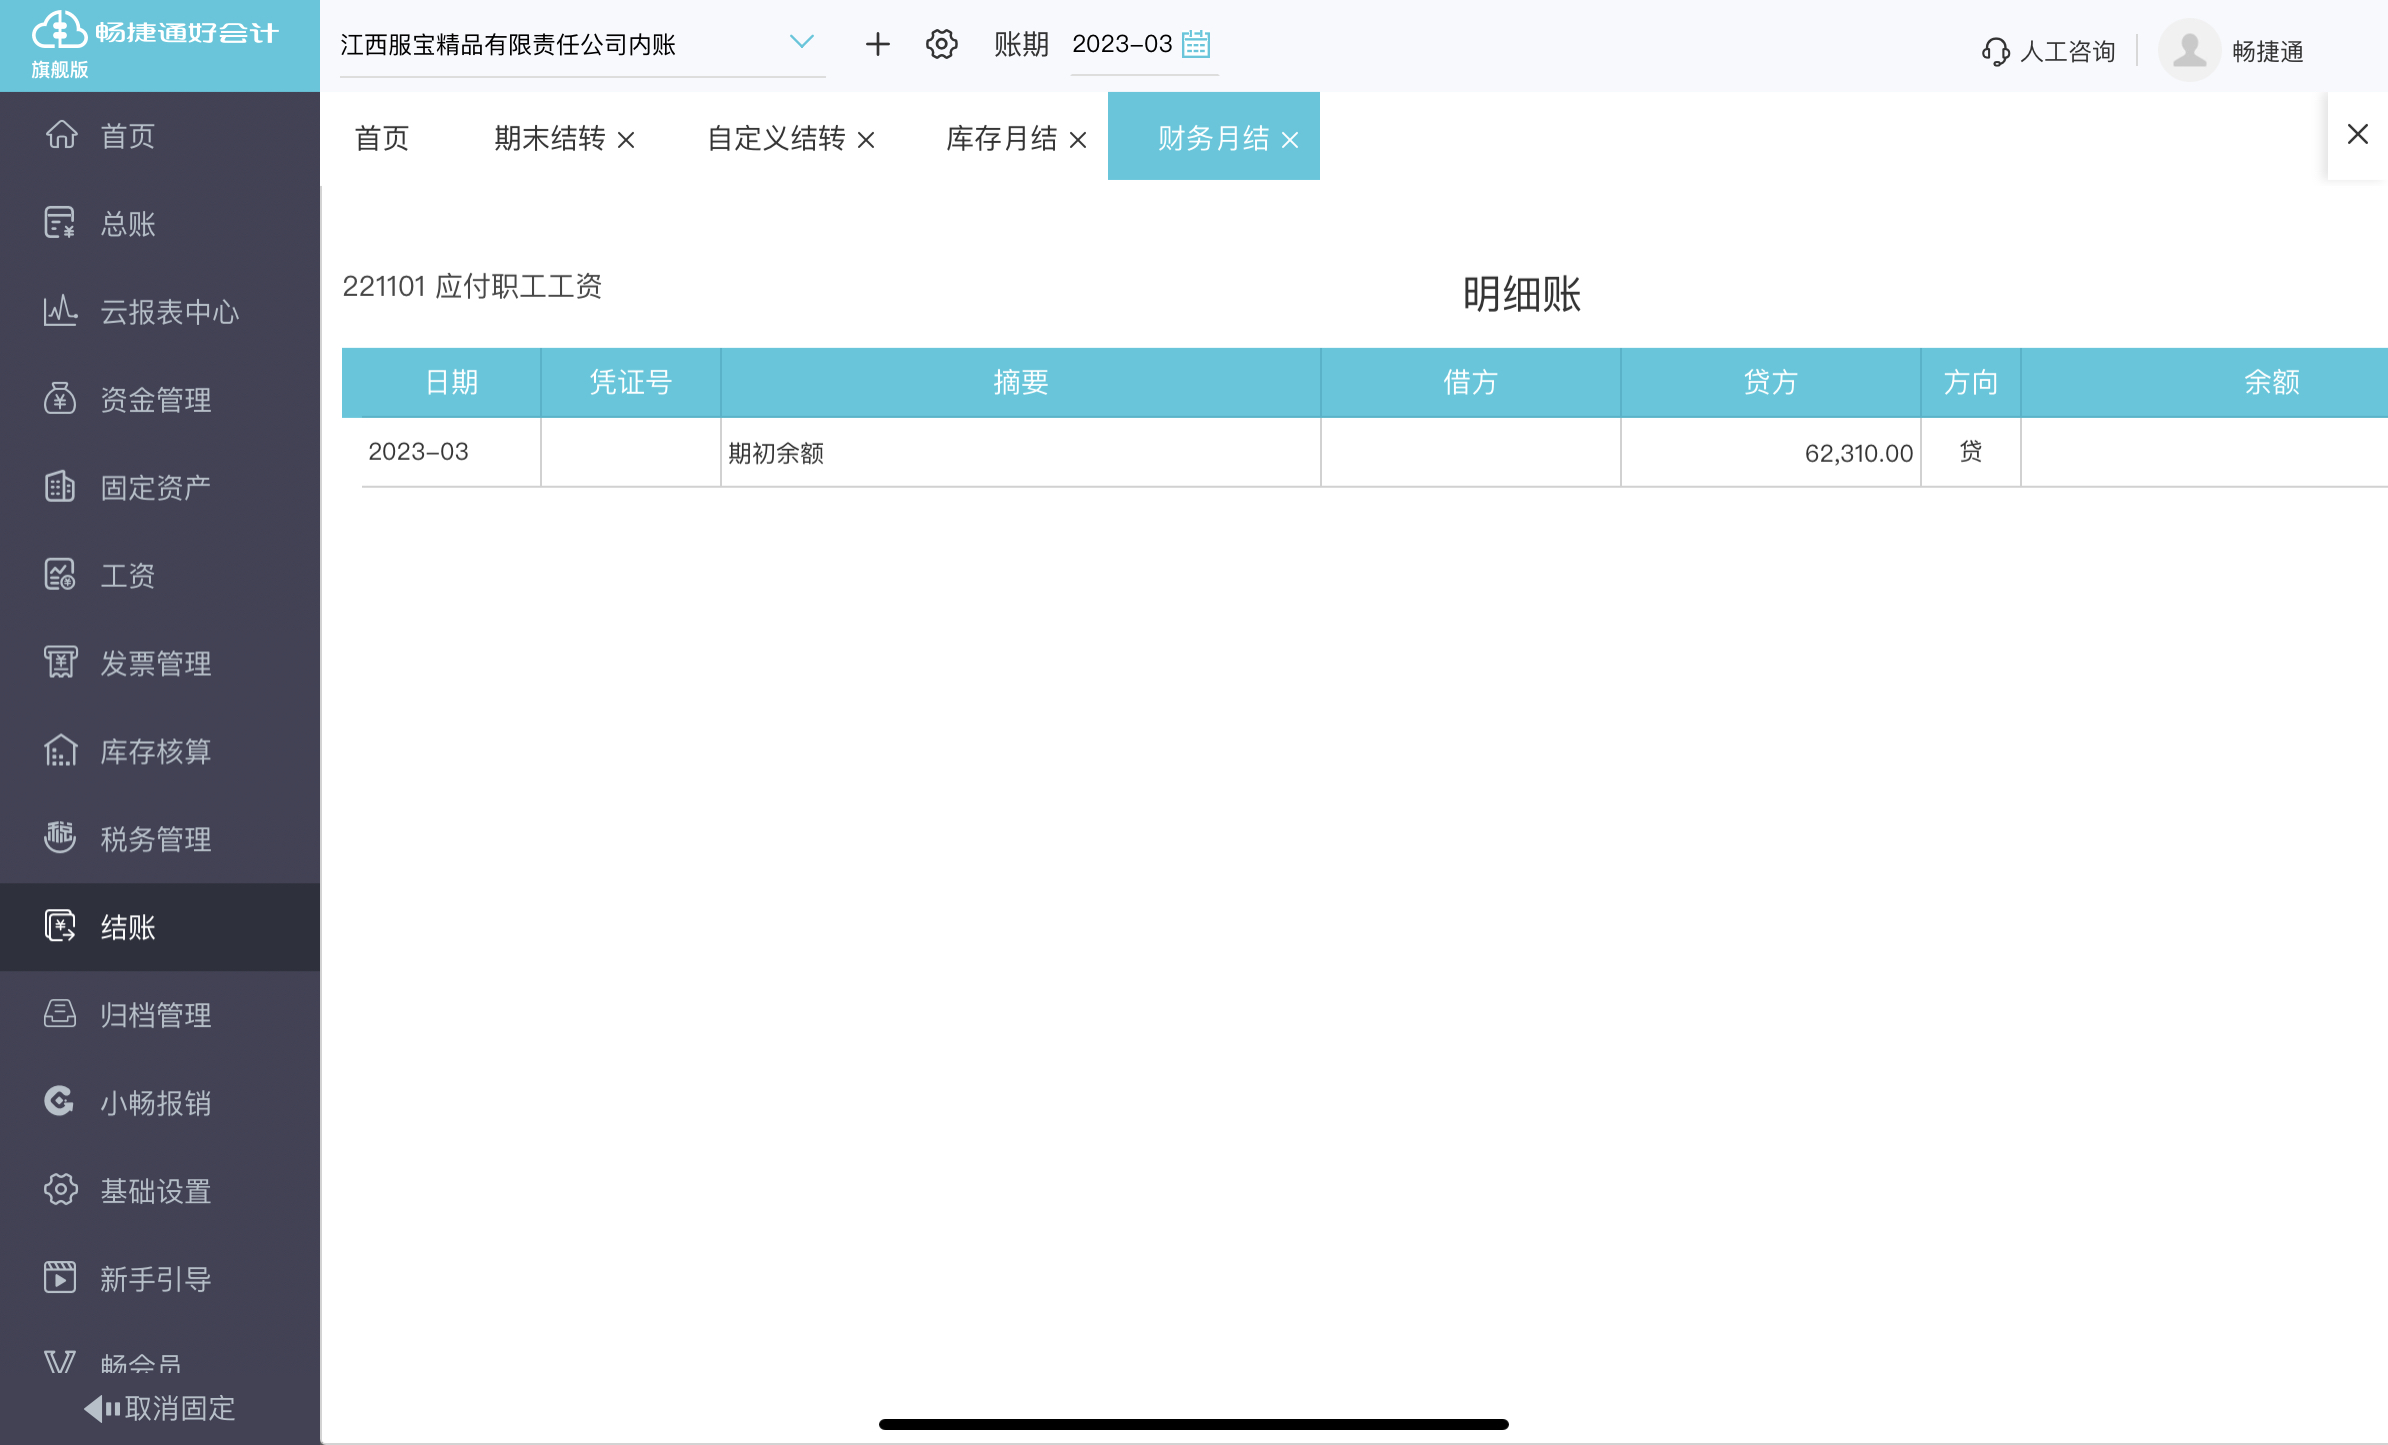The image size is (2388, 1445).
Task: Navigate to 税务管理 icon
Action: [x=60, y=839]
